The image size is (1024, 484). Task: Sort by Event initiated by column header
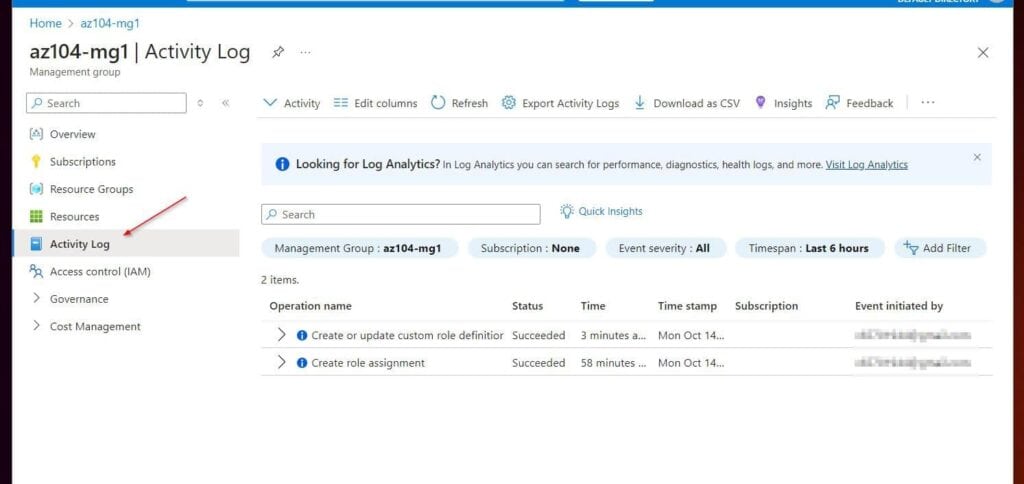(899, 306)
